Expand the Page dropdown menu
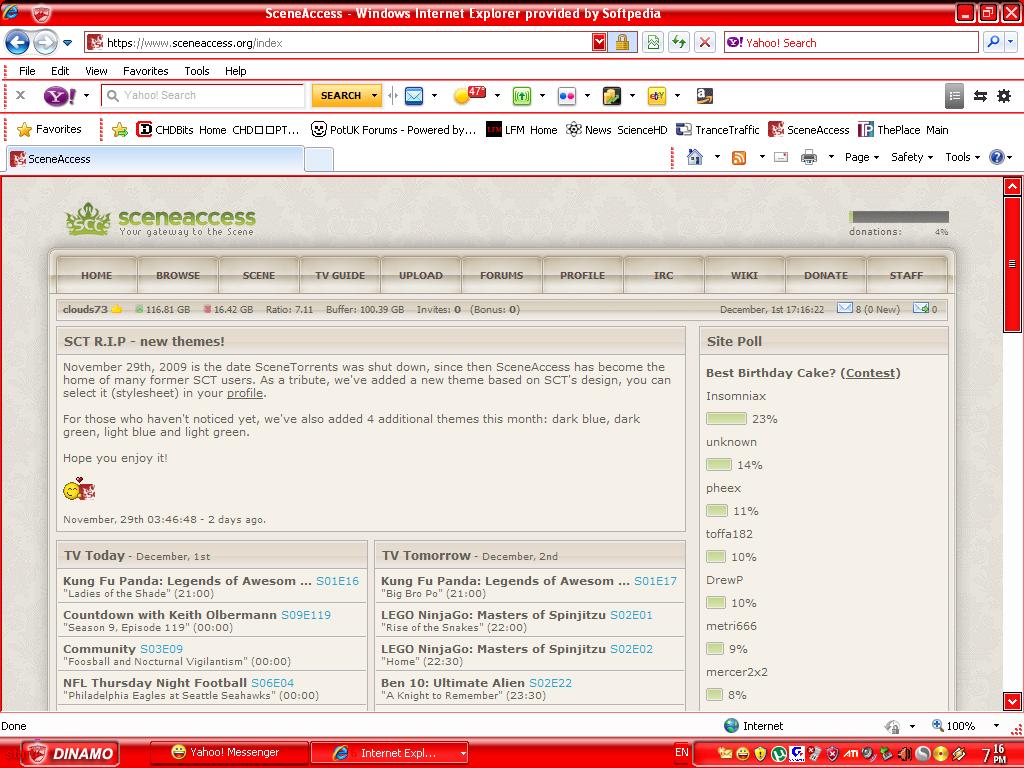1024x768 pixels. 861,157
